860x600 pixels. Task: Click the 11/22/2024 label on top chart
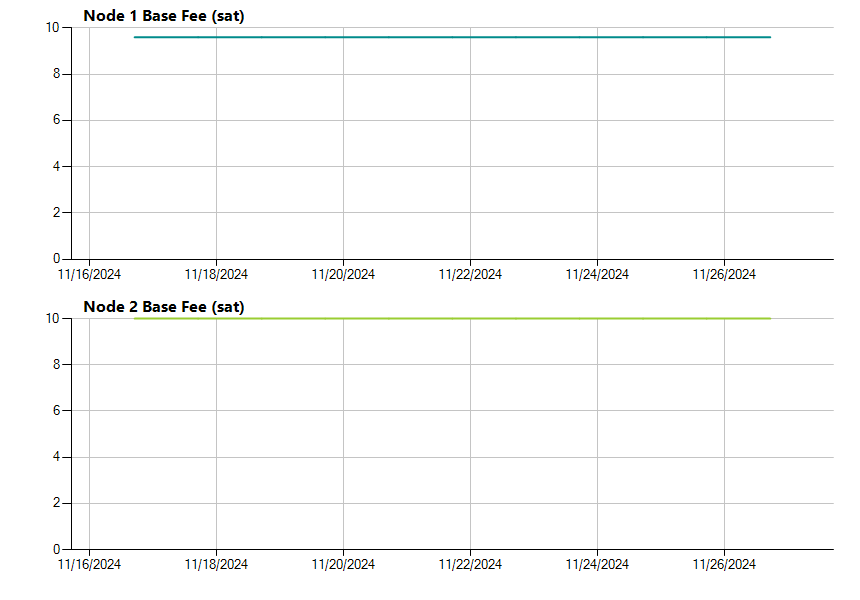[473, 271]
